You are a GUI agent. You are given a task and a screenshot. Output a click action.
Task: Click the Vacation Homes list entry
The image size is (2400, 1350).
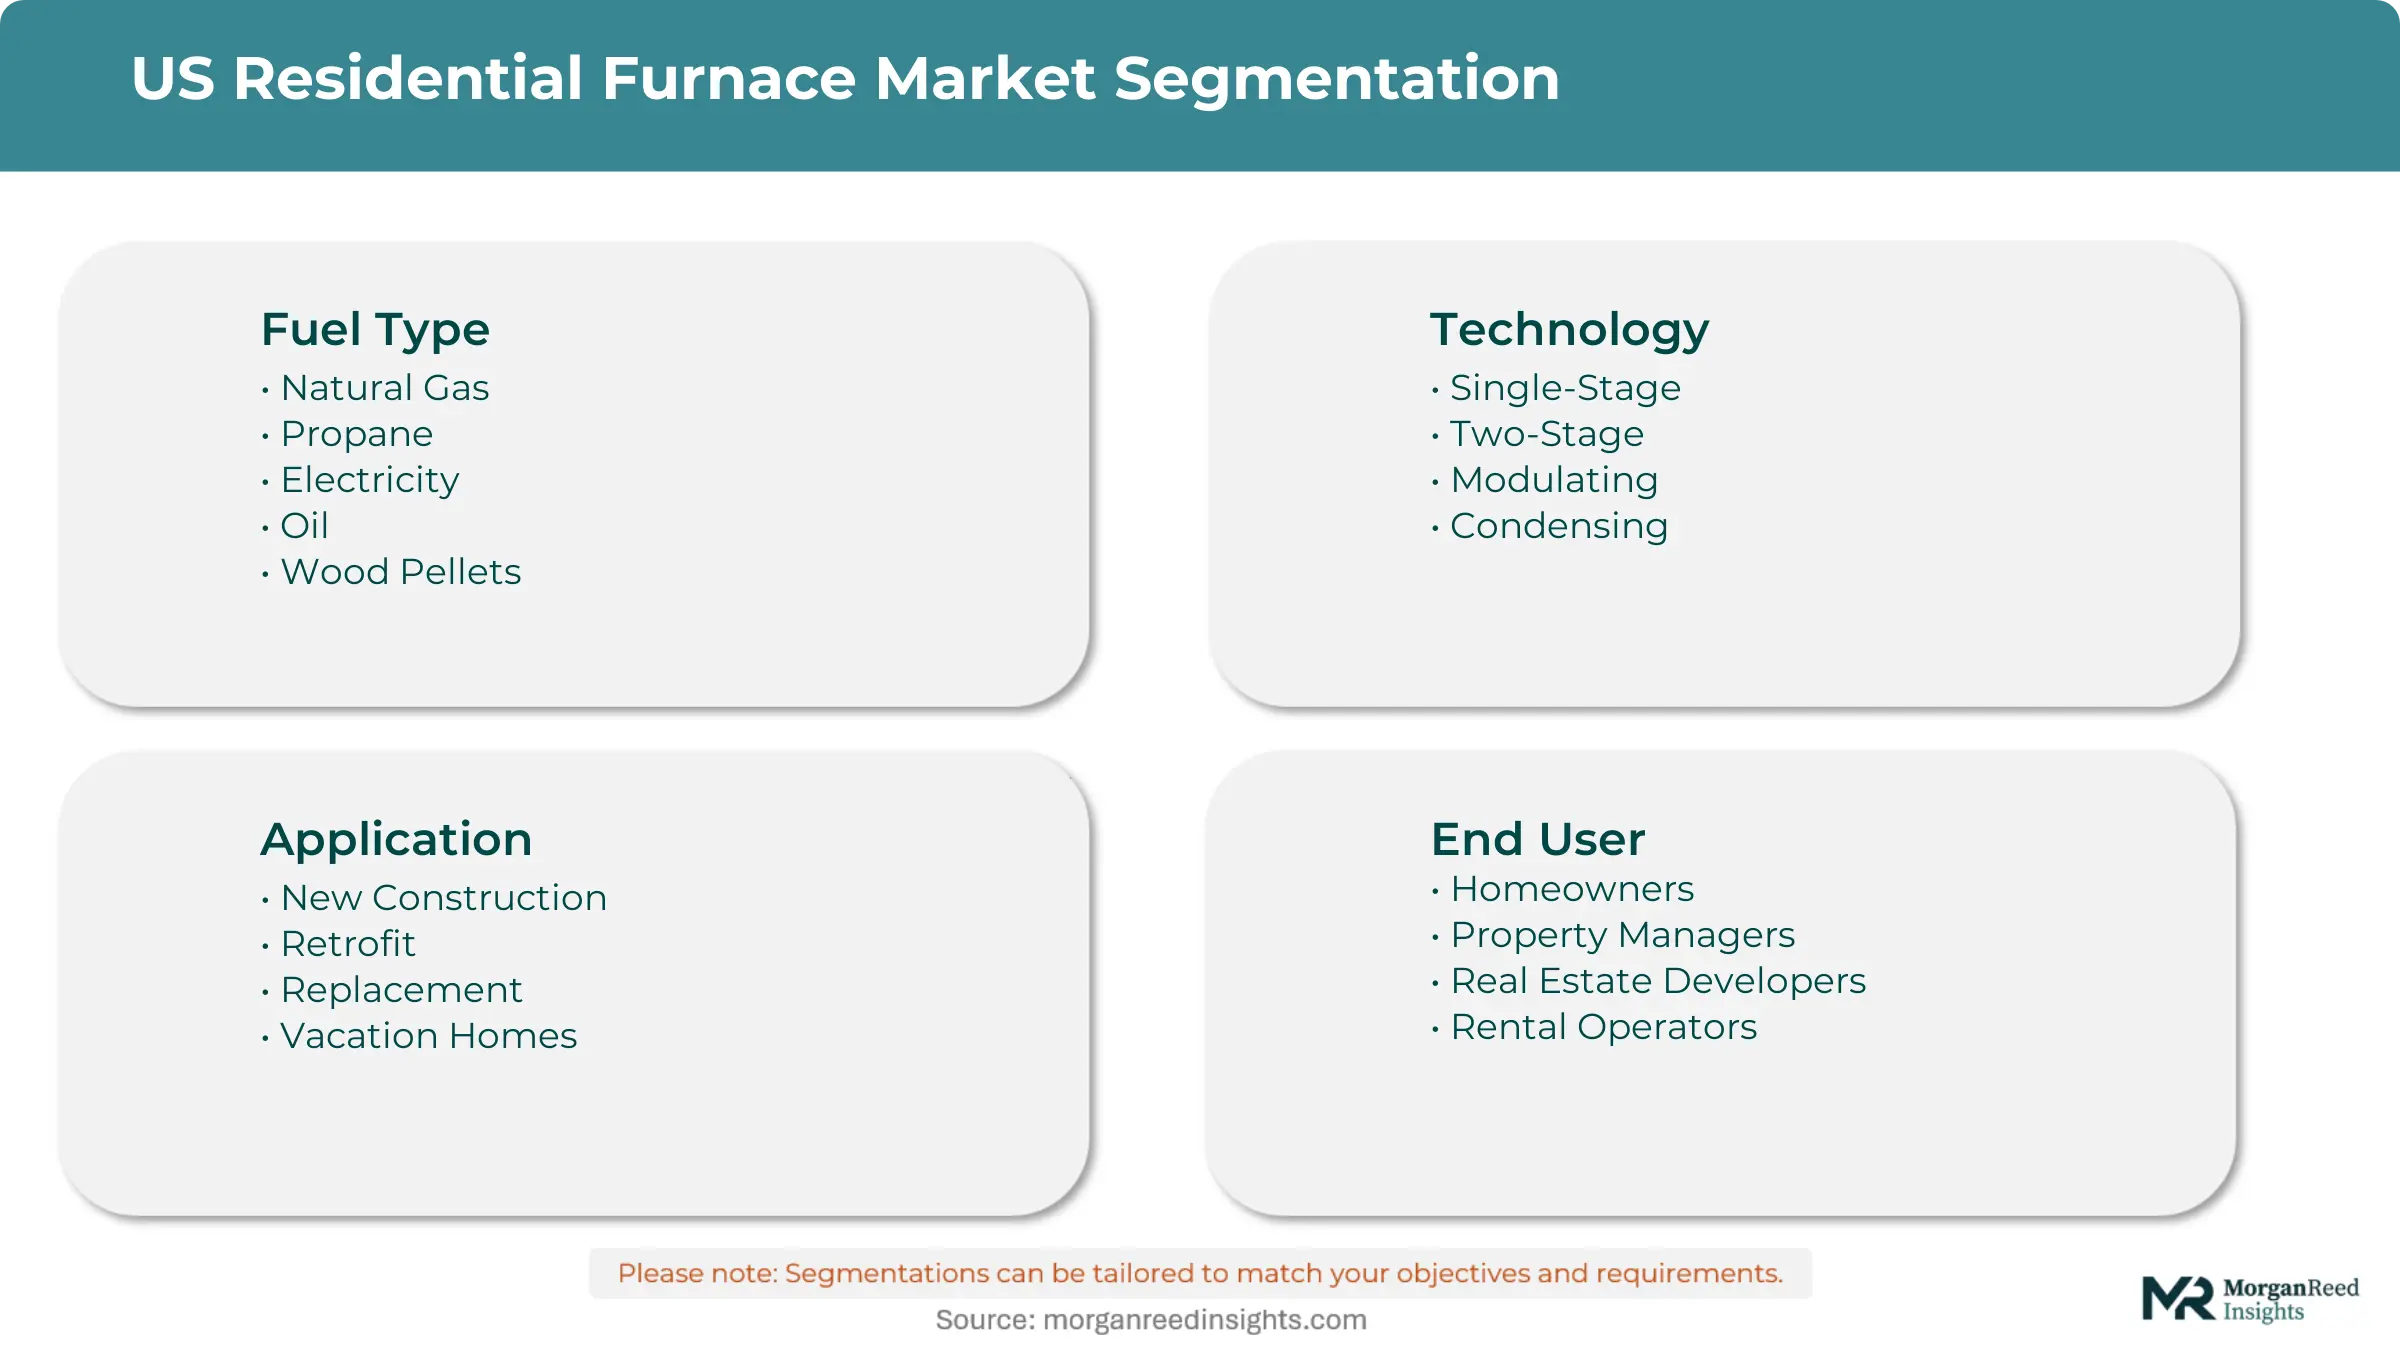pos(428,1036)
